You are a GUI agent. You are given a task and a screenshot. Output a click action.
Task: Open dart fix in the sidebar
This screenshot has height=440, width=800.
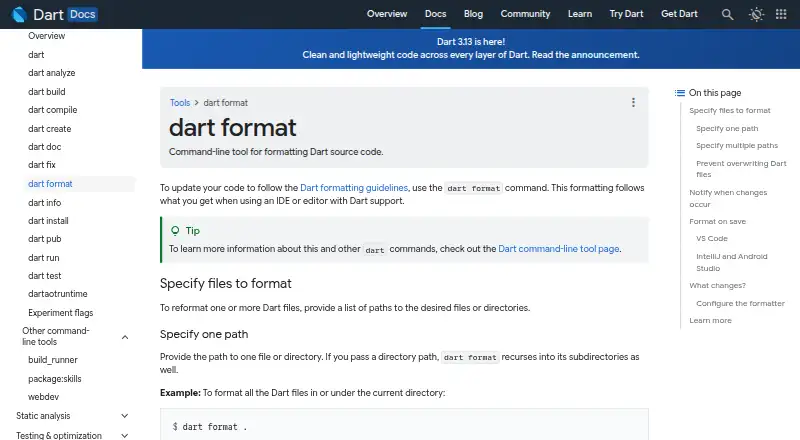coord(42,165)
